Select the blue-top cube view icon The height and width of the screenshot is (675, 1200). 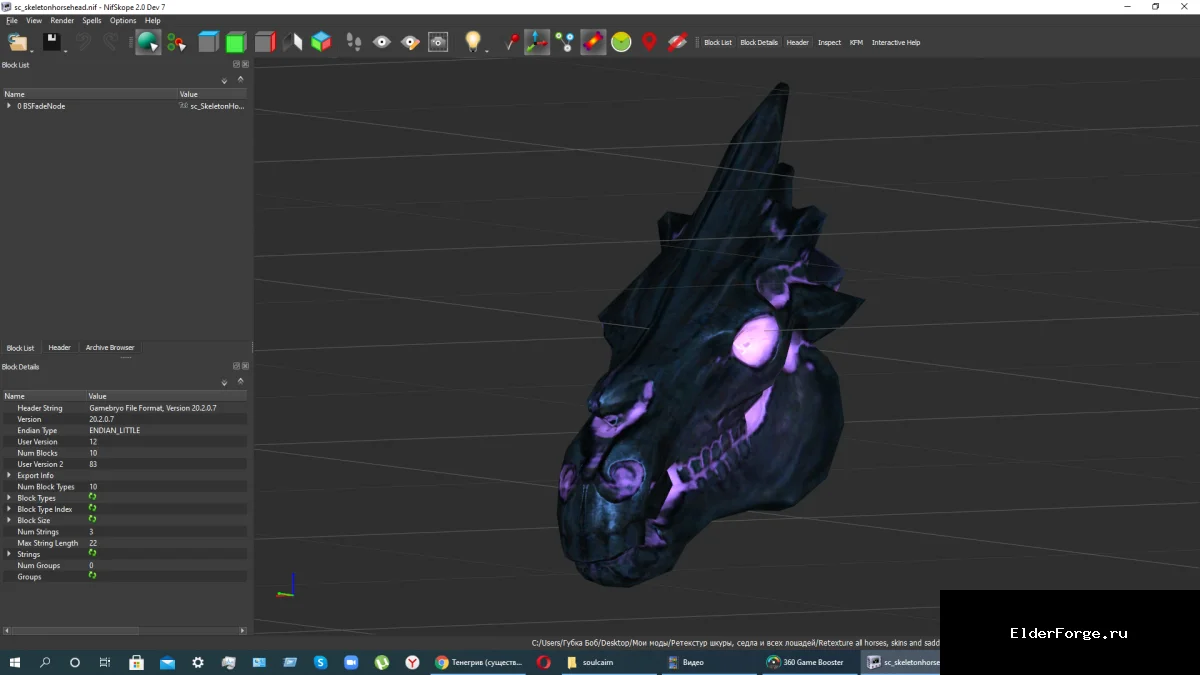(208, 42)
